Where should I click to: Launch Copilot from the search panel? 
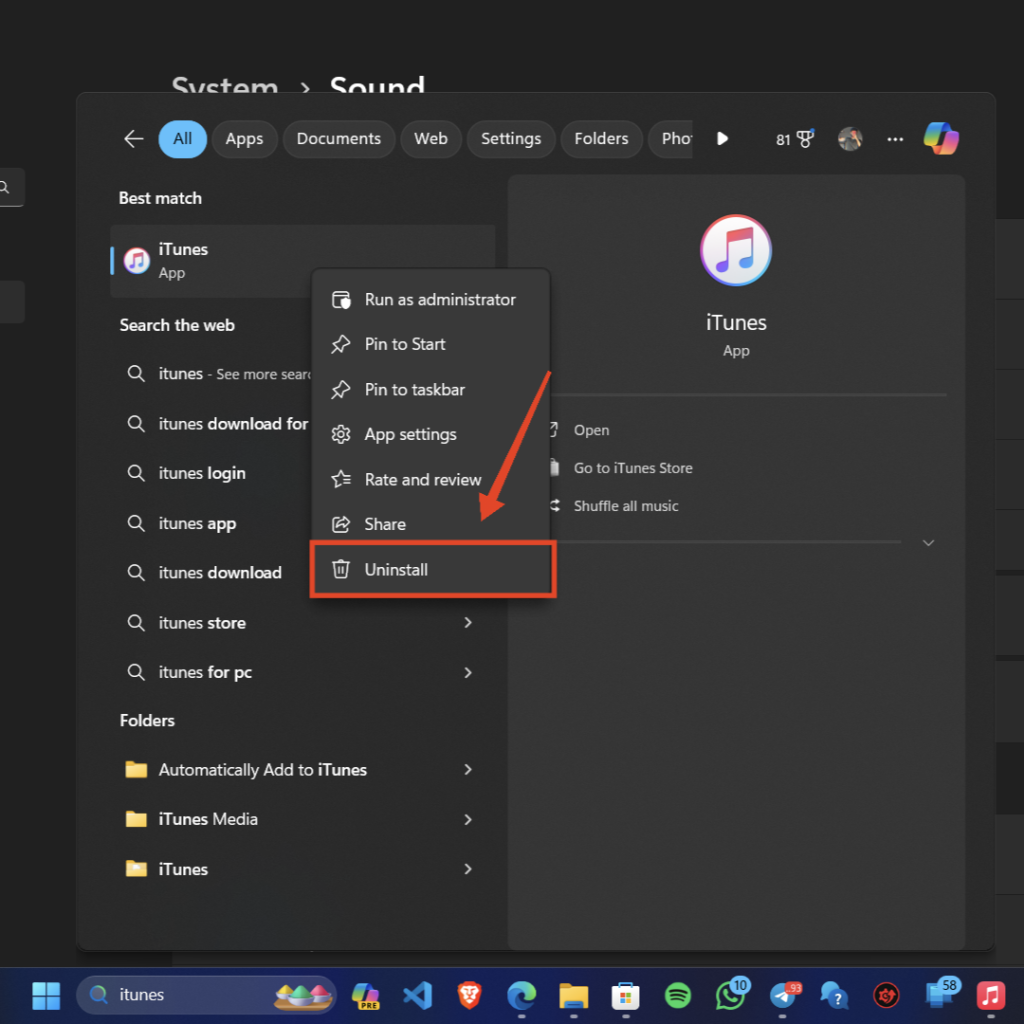[941, 138]
